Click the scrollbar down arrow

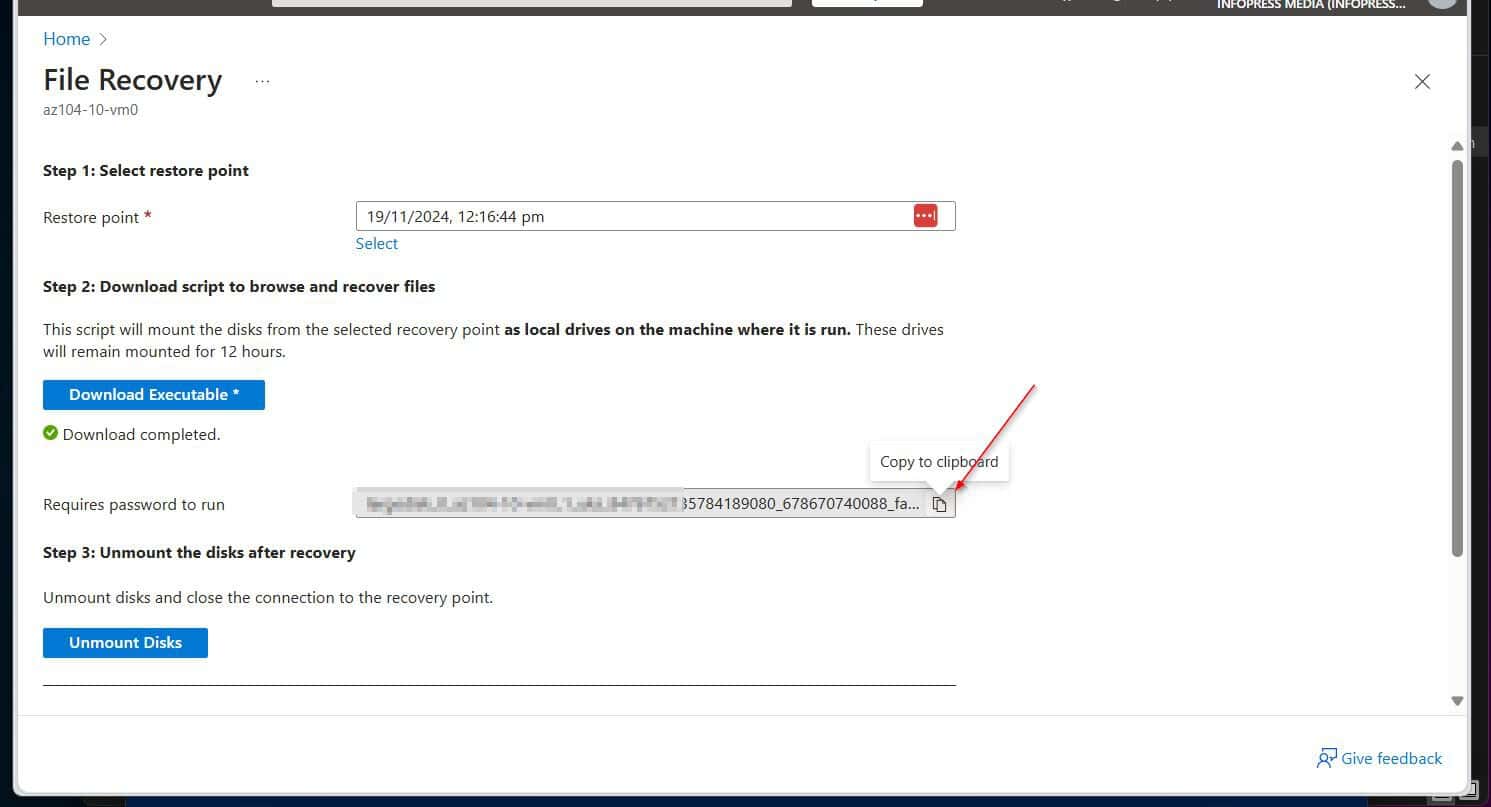point(1457,700)
